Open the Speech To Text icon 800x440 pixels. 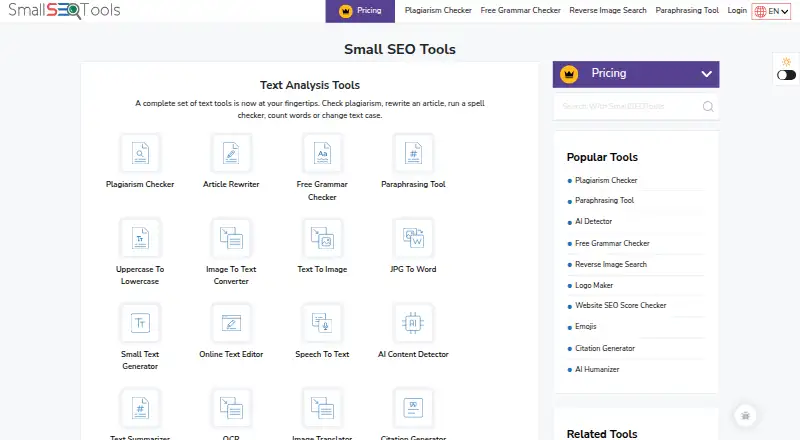tap(322, 323)
